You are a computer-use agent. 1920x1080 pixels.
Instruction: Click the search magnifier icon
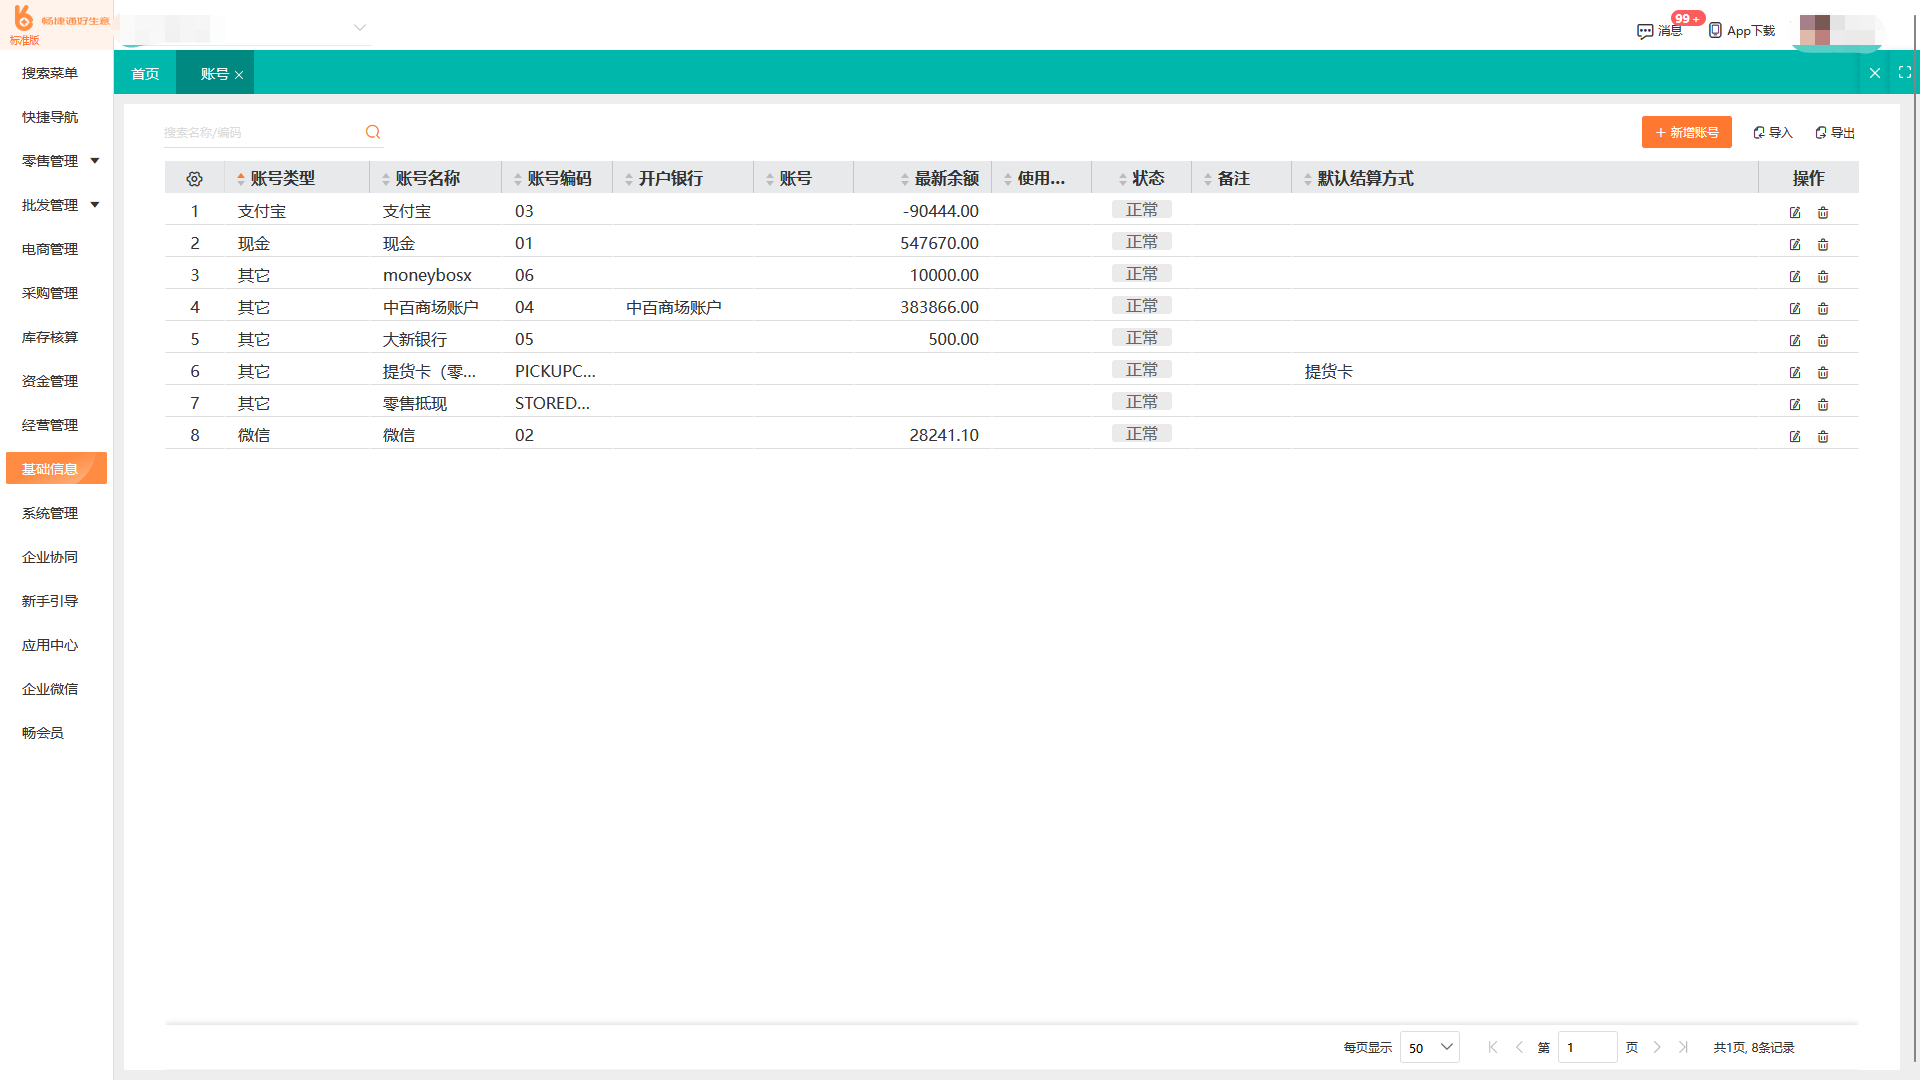(x=373, y=132)
